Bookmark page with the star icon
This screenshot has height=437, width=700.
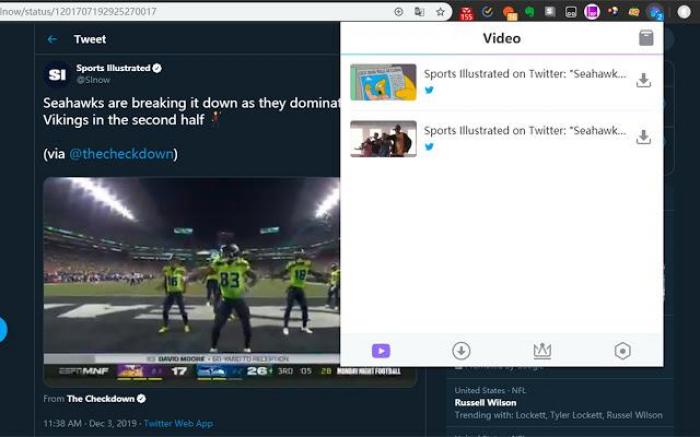(x=441, y=12)
